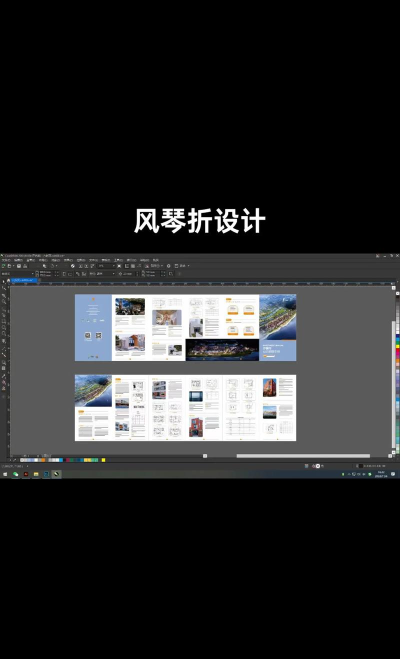Click the nudge distance field
400x659 pixels.
[x=128, y=274]
